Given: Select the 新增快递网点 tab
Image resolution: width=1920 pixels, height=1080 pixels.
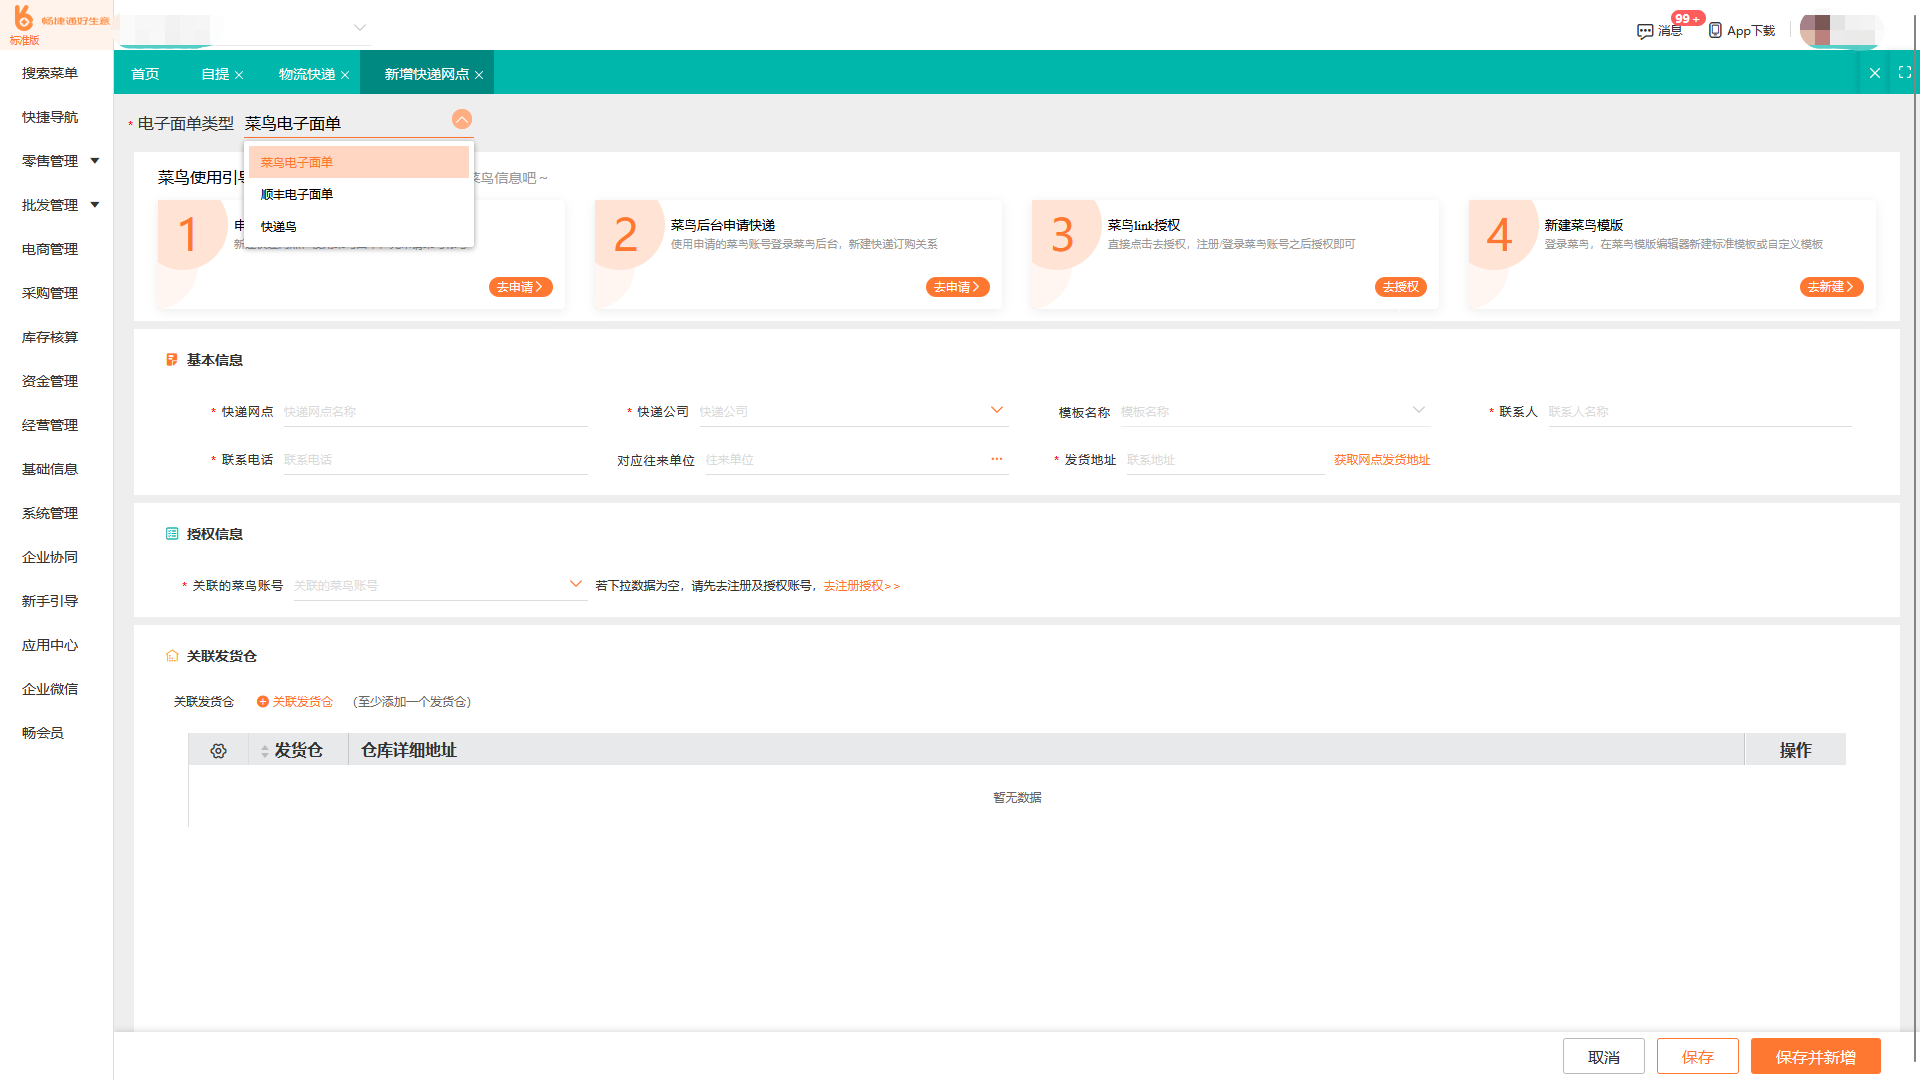Looking at the screenshot, I should (427, 73).
